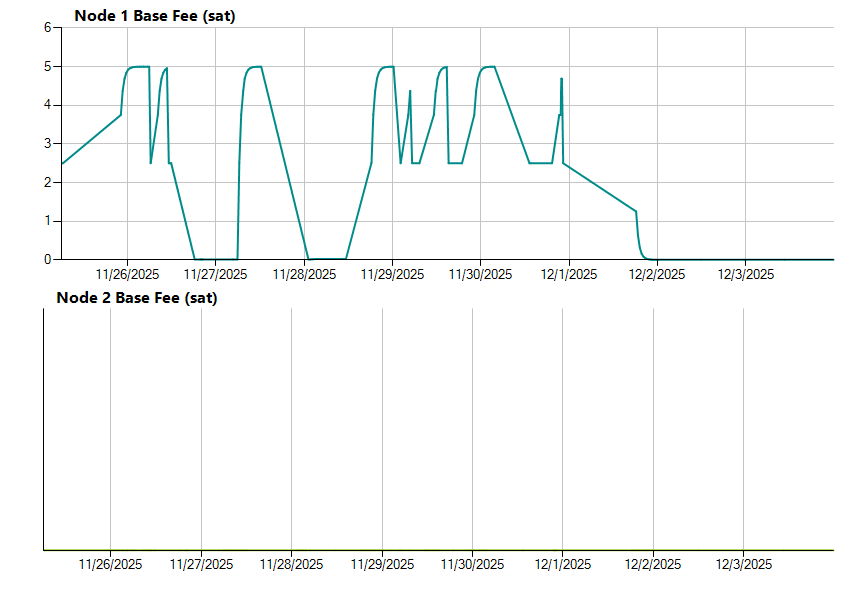Click the Node 2 Base Fee chart title
Viewport: 860px width, 600px height.
(137, 297)
